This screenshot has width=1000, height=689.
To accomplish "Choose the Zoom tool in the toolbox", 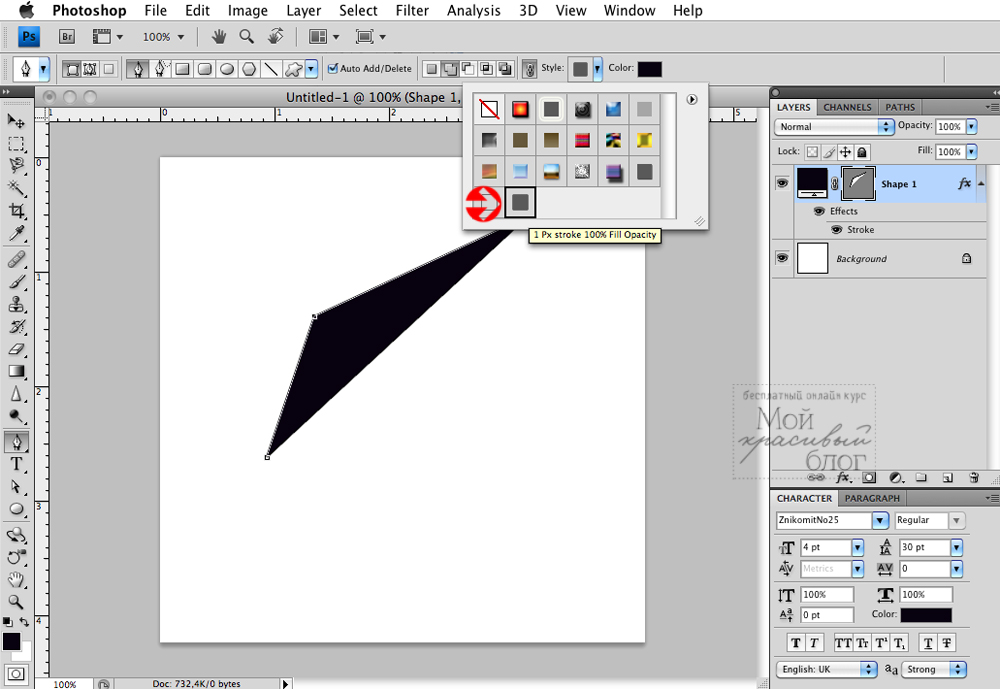I will 17,601.
